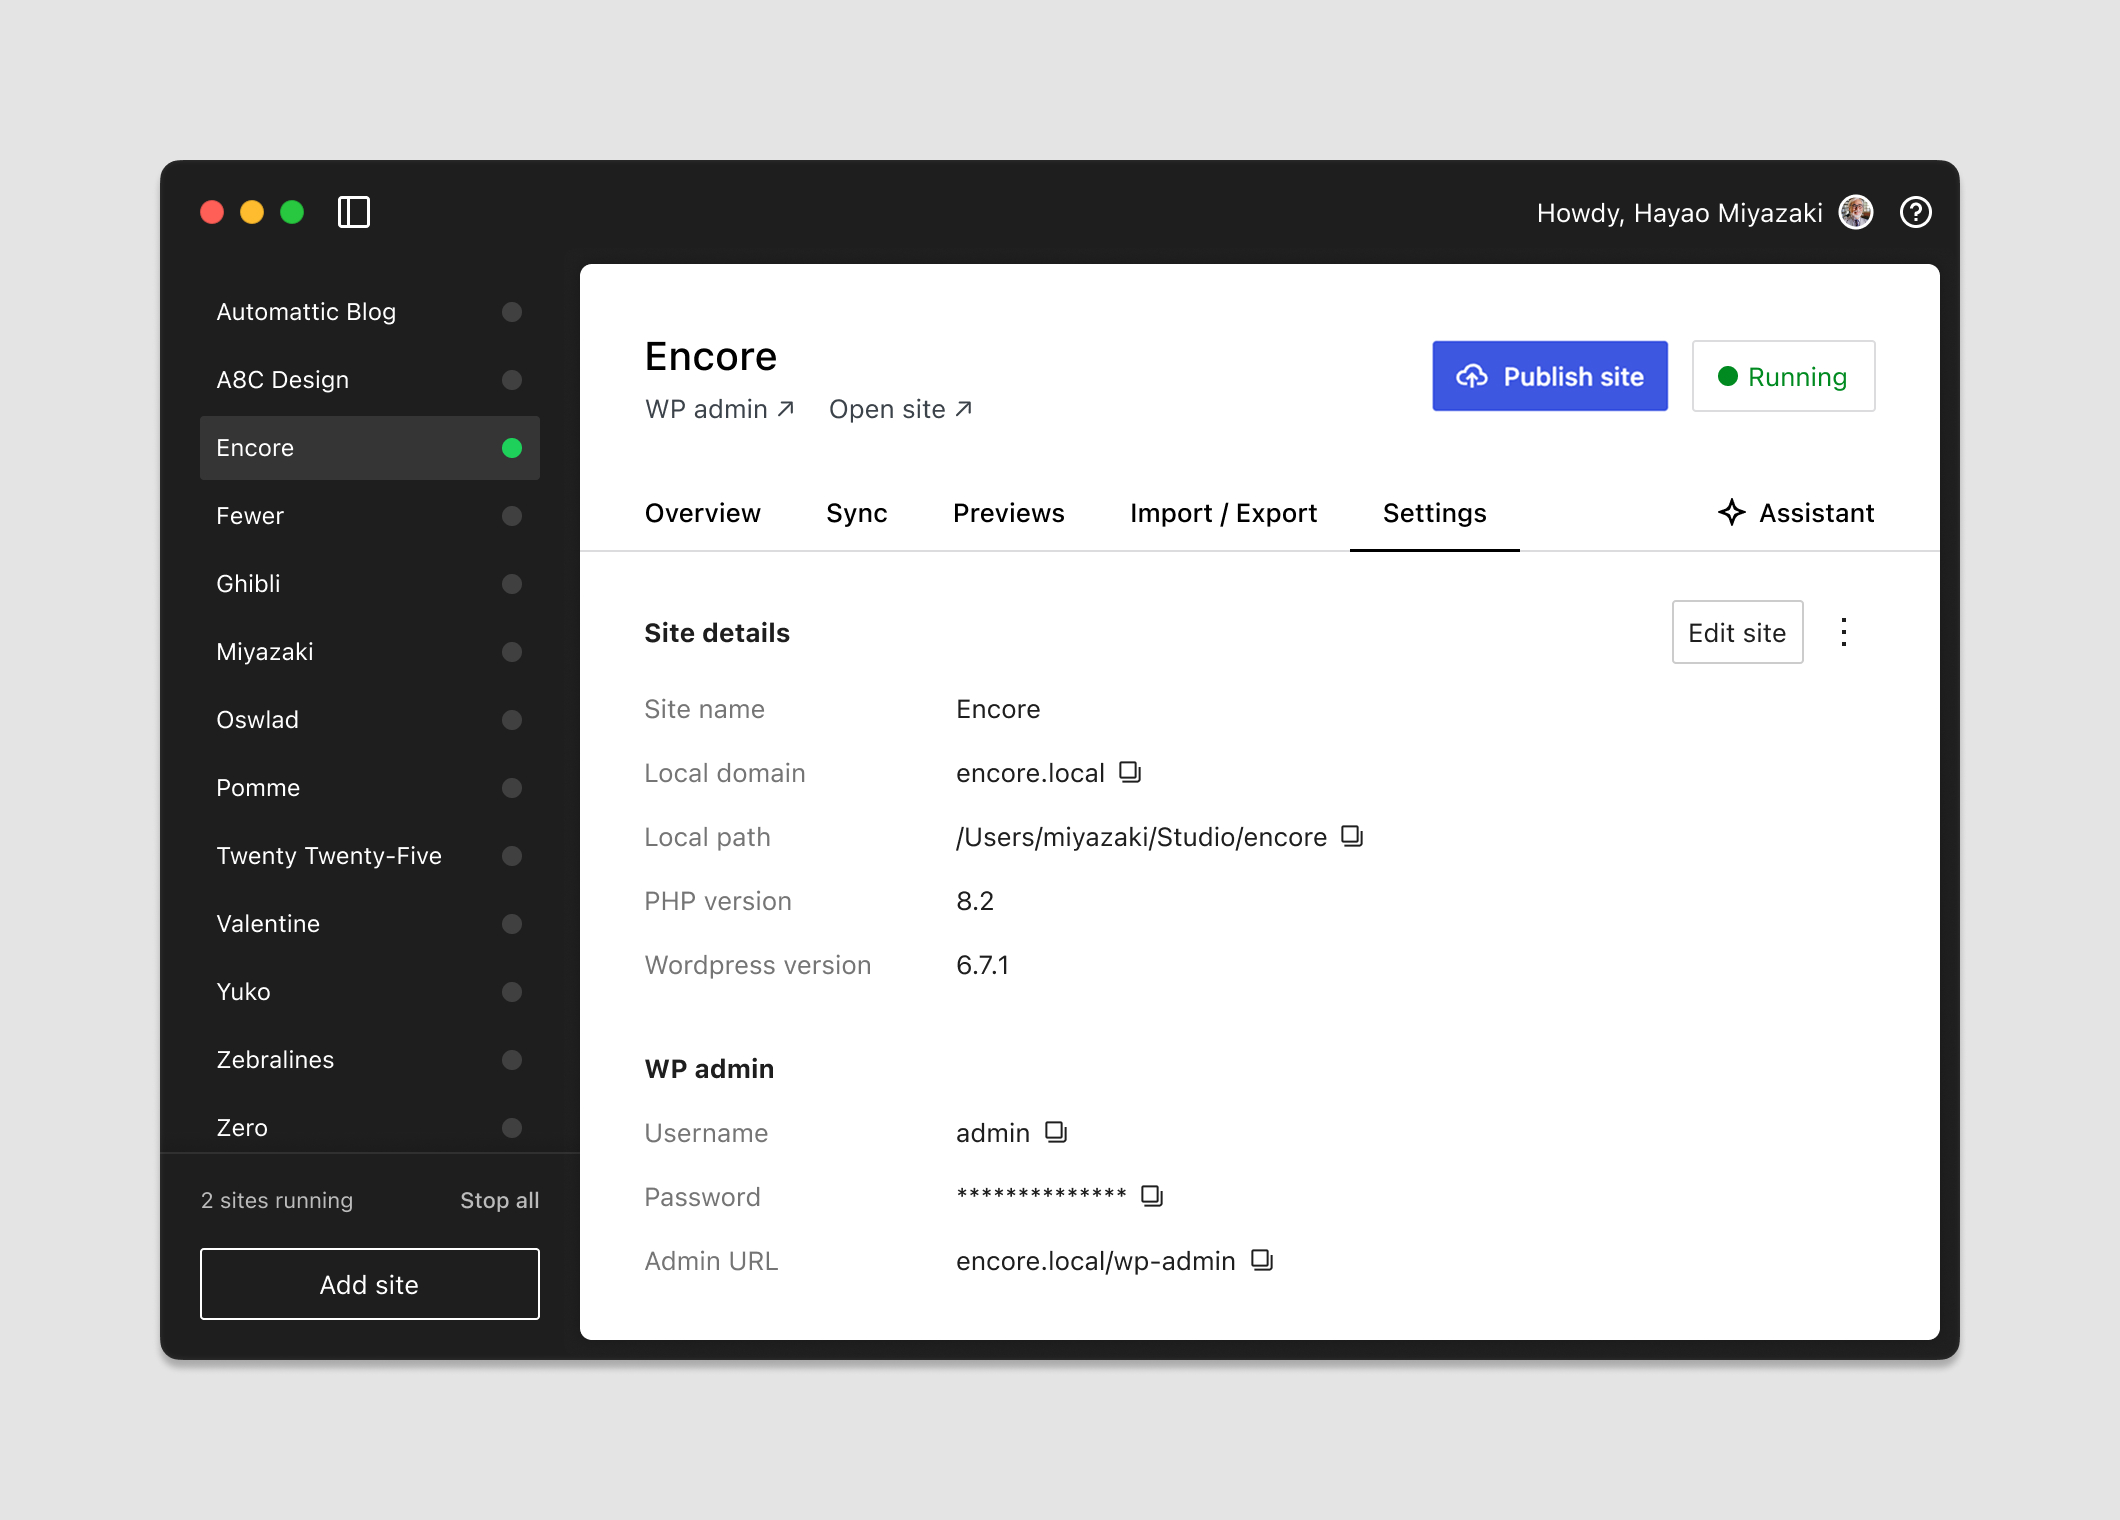The height and width of the screenshot is (1520, 2120).
Task: Select the Miyazaki site
Action: click(x=264, y=651)
